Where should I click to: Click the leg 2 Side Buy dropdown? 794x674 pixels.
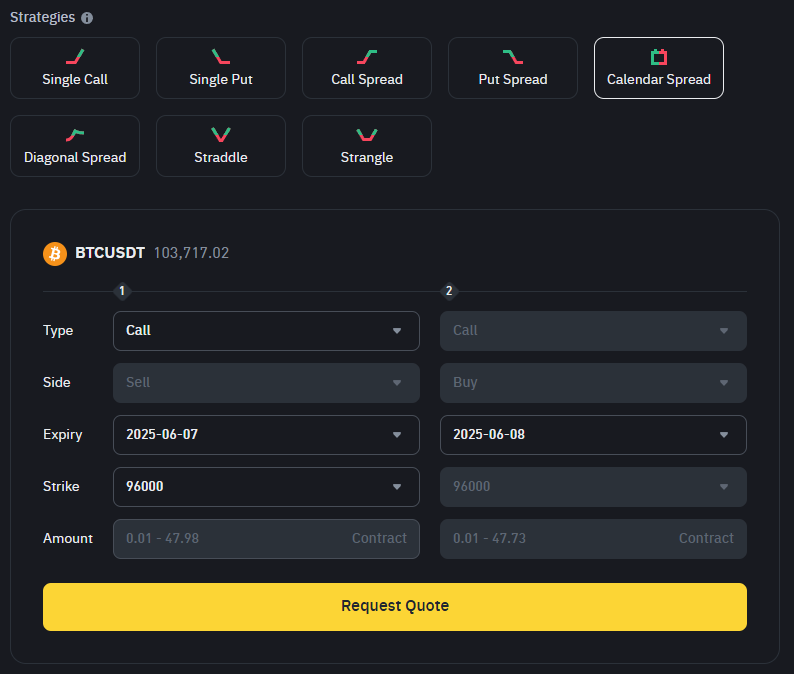click(593, 382)
